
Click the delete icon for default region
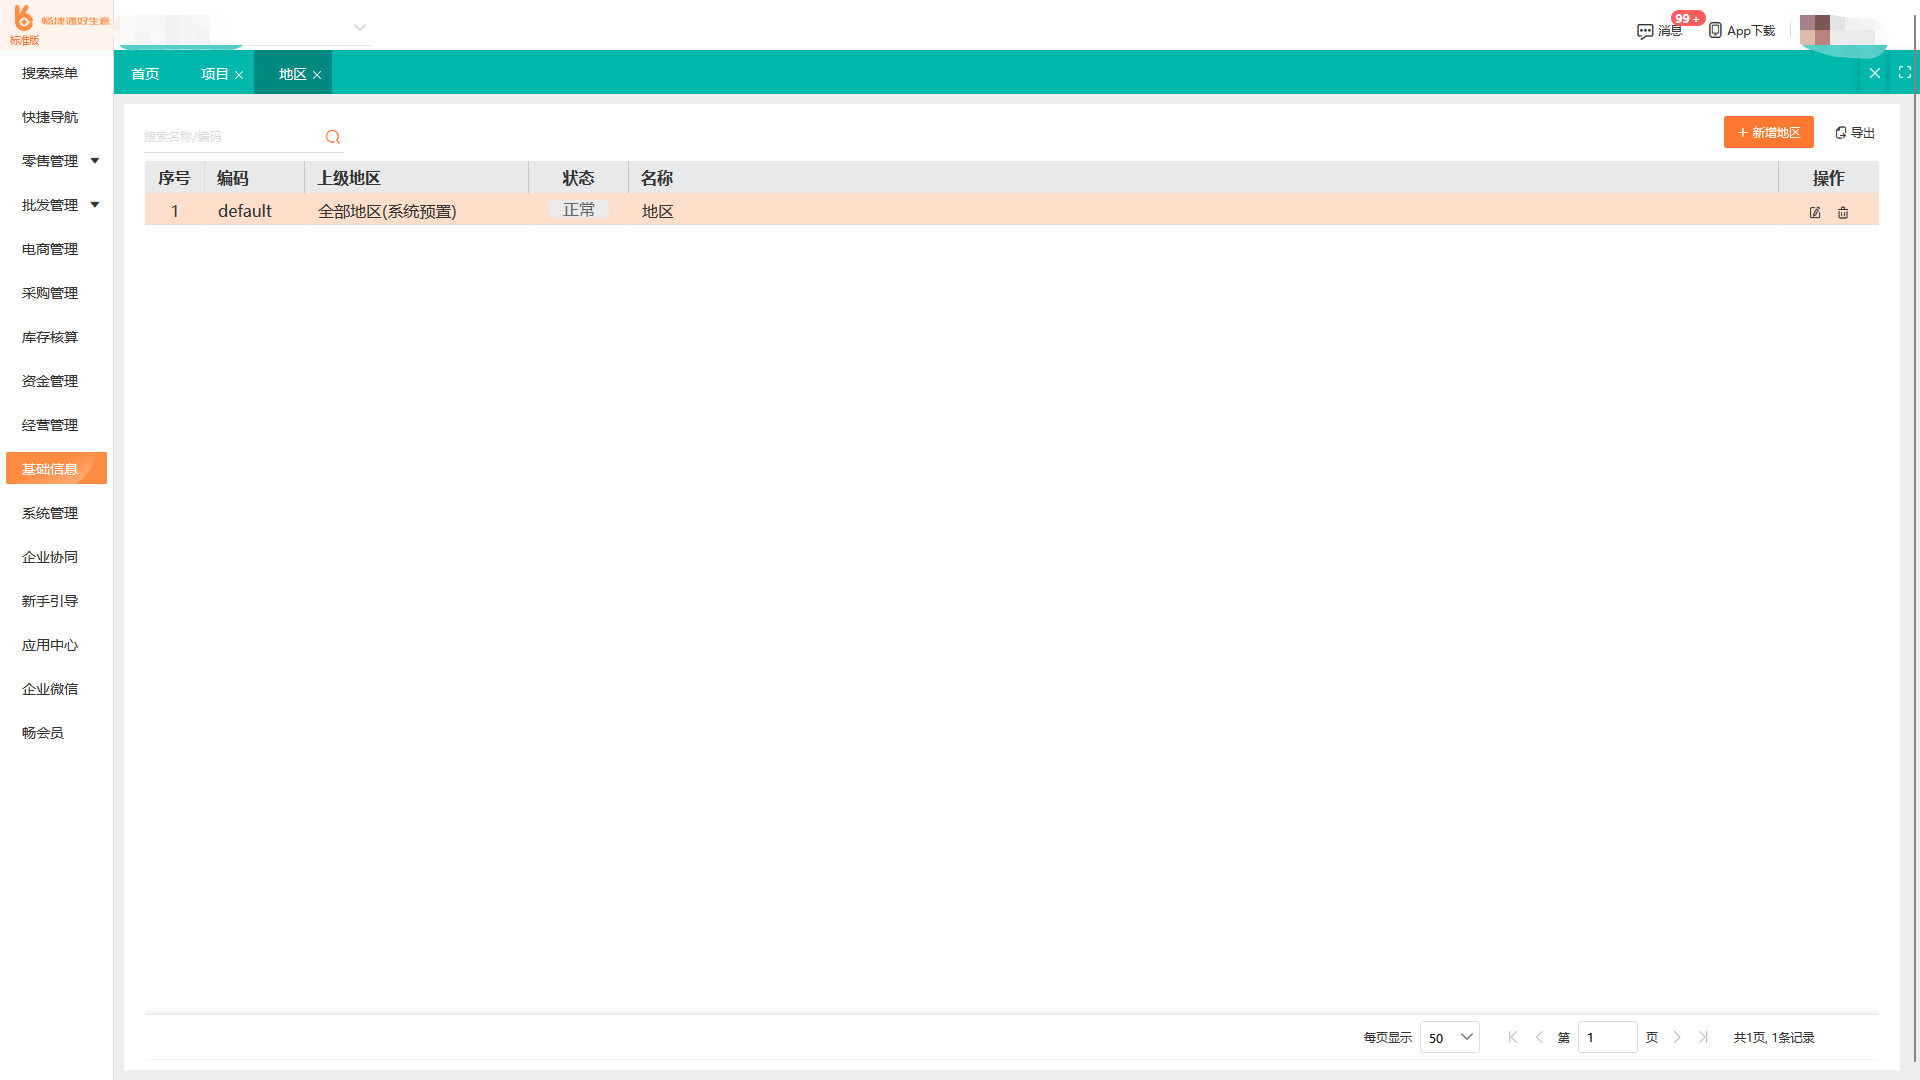(1844, 211)
